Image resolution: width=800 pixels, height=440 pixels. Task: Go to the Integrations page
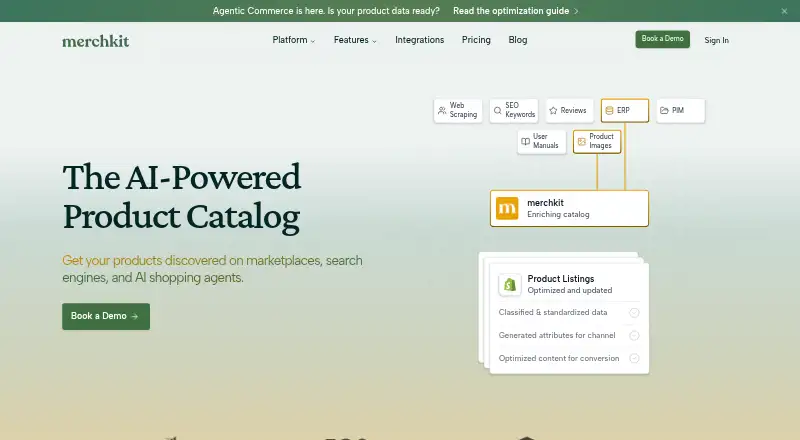pos(419,40)
